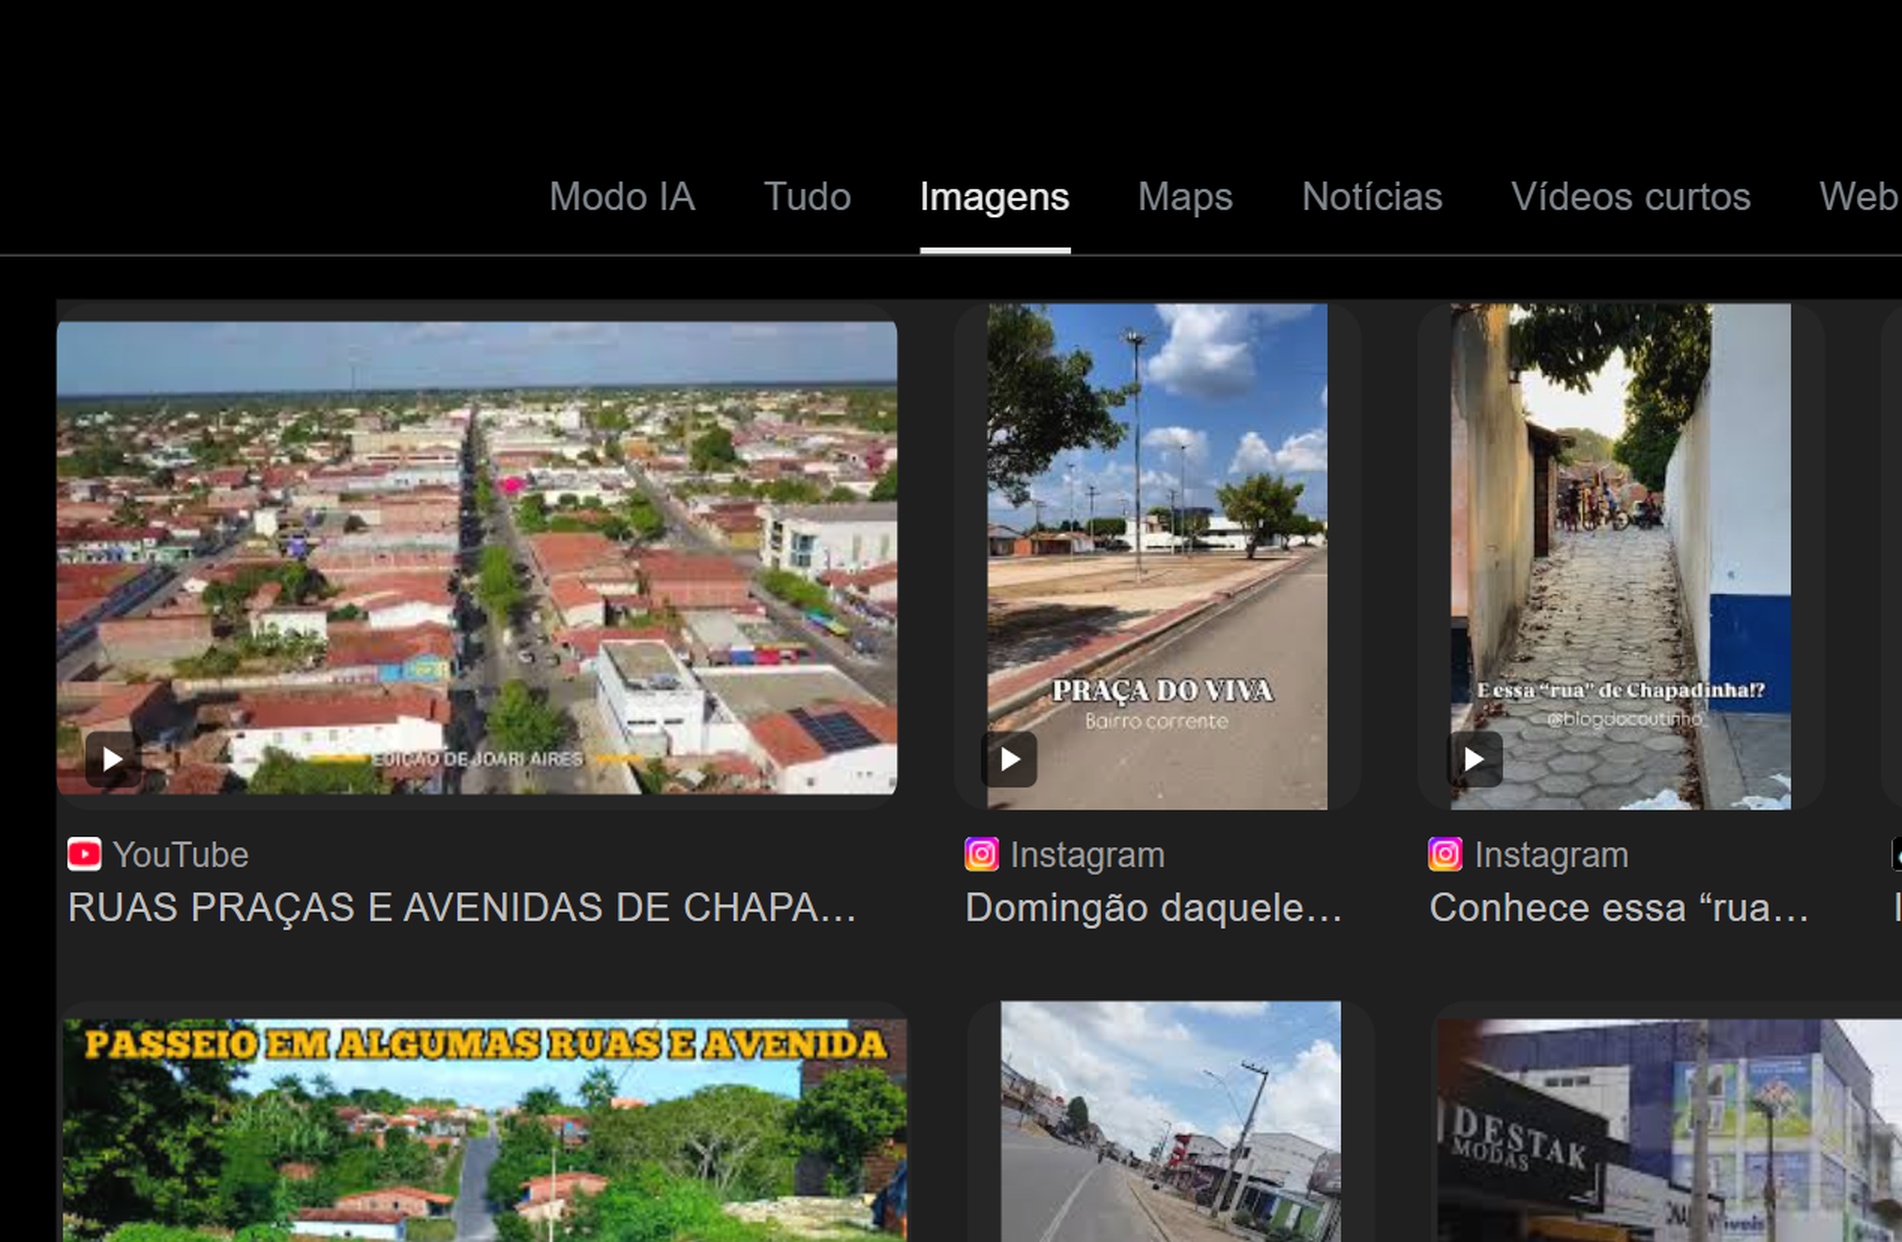1902x1242 pixels.
Task: Open the Notícias tab
Action: point(1371,197)
